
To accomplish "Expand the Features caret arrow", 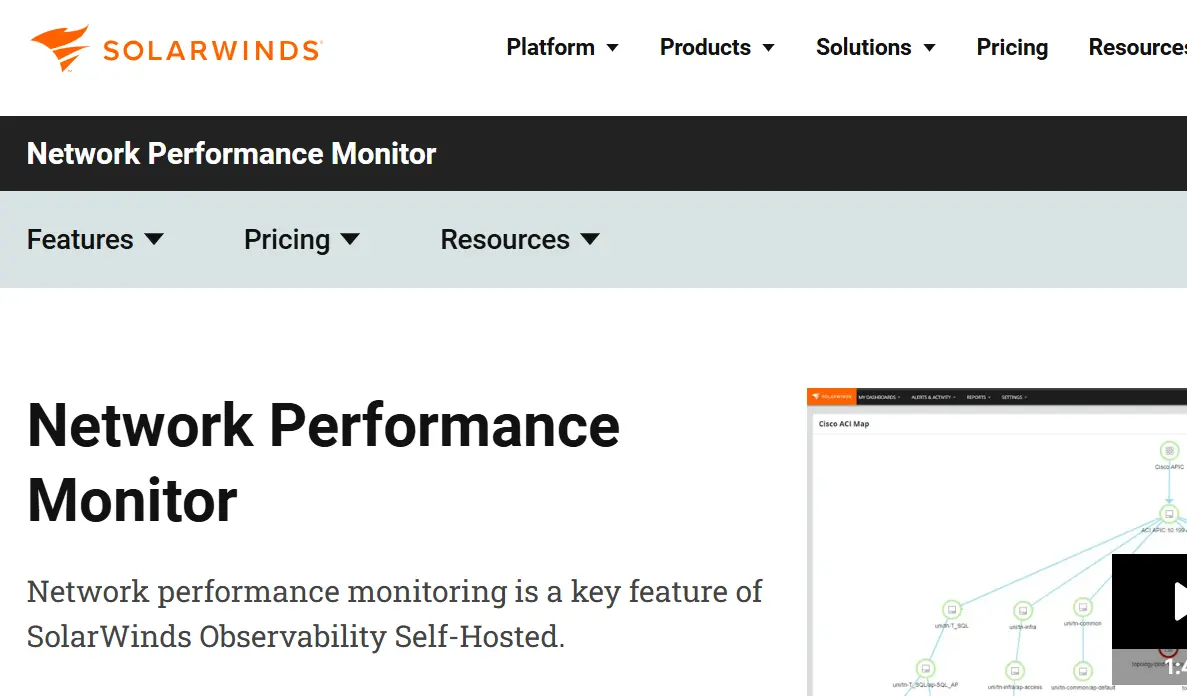I will [154, 239].
